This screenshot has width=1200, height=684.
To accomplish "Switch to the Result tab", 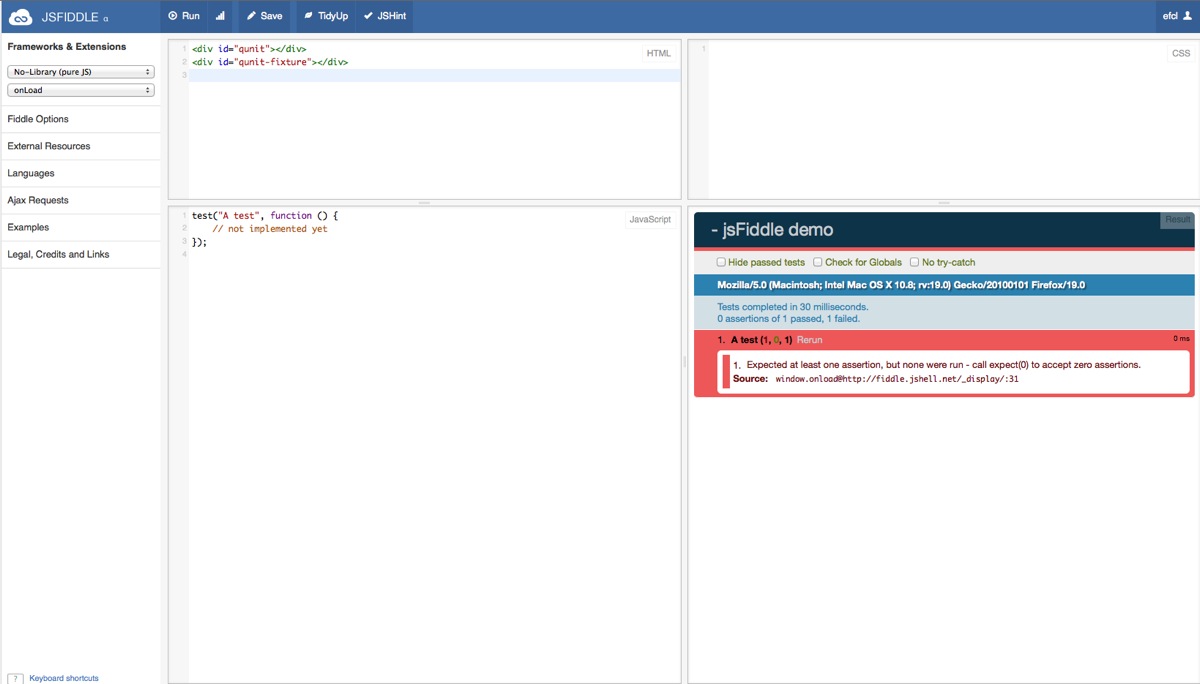I will pos(1176,220).
